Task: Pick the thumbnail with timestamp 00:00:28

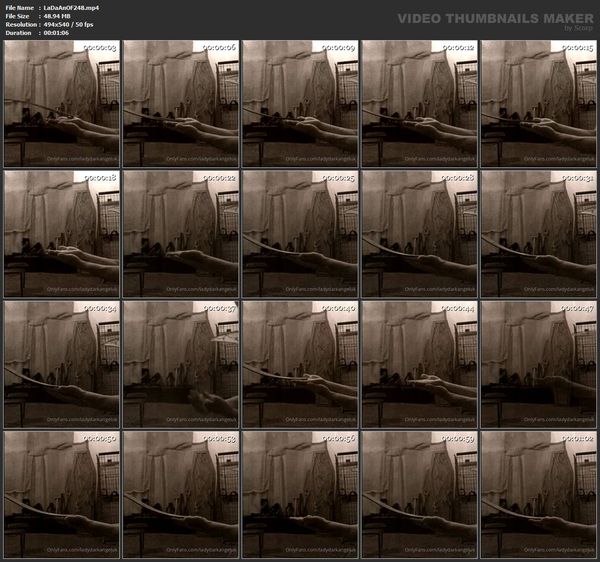Action: click(x=419, y=232)
